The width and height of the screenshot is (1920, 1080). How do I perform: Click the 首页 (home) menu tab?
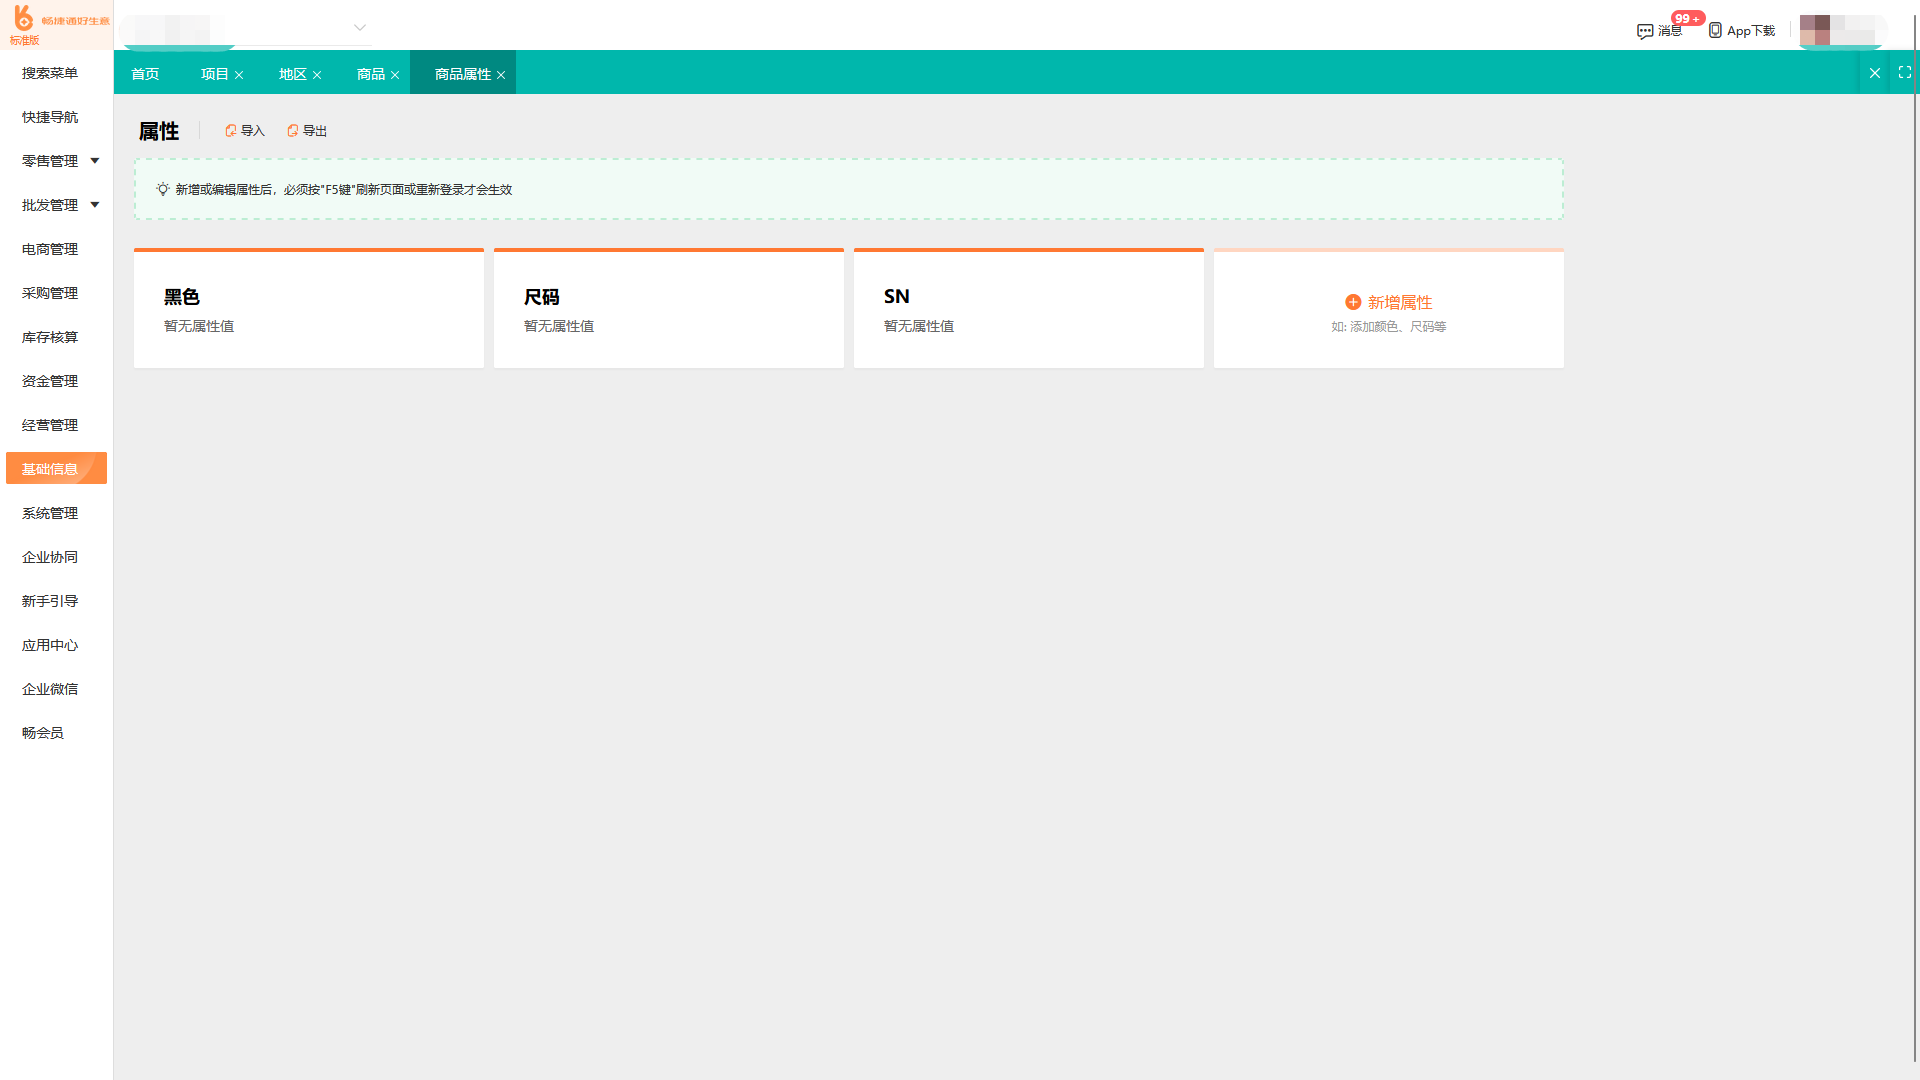tap(144, 74)
